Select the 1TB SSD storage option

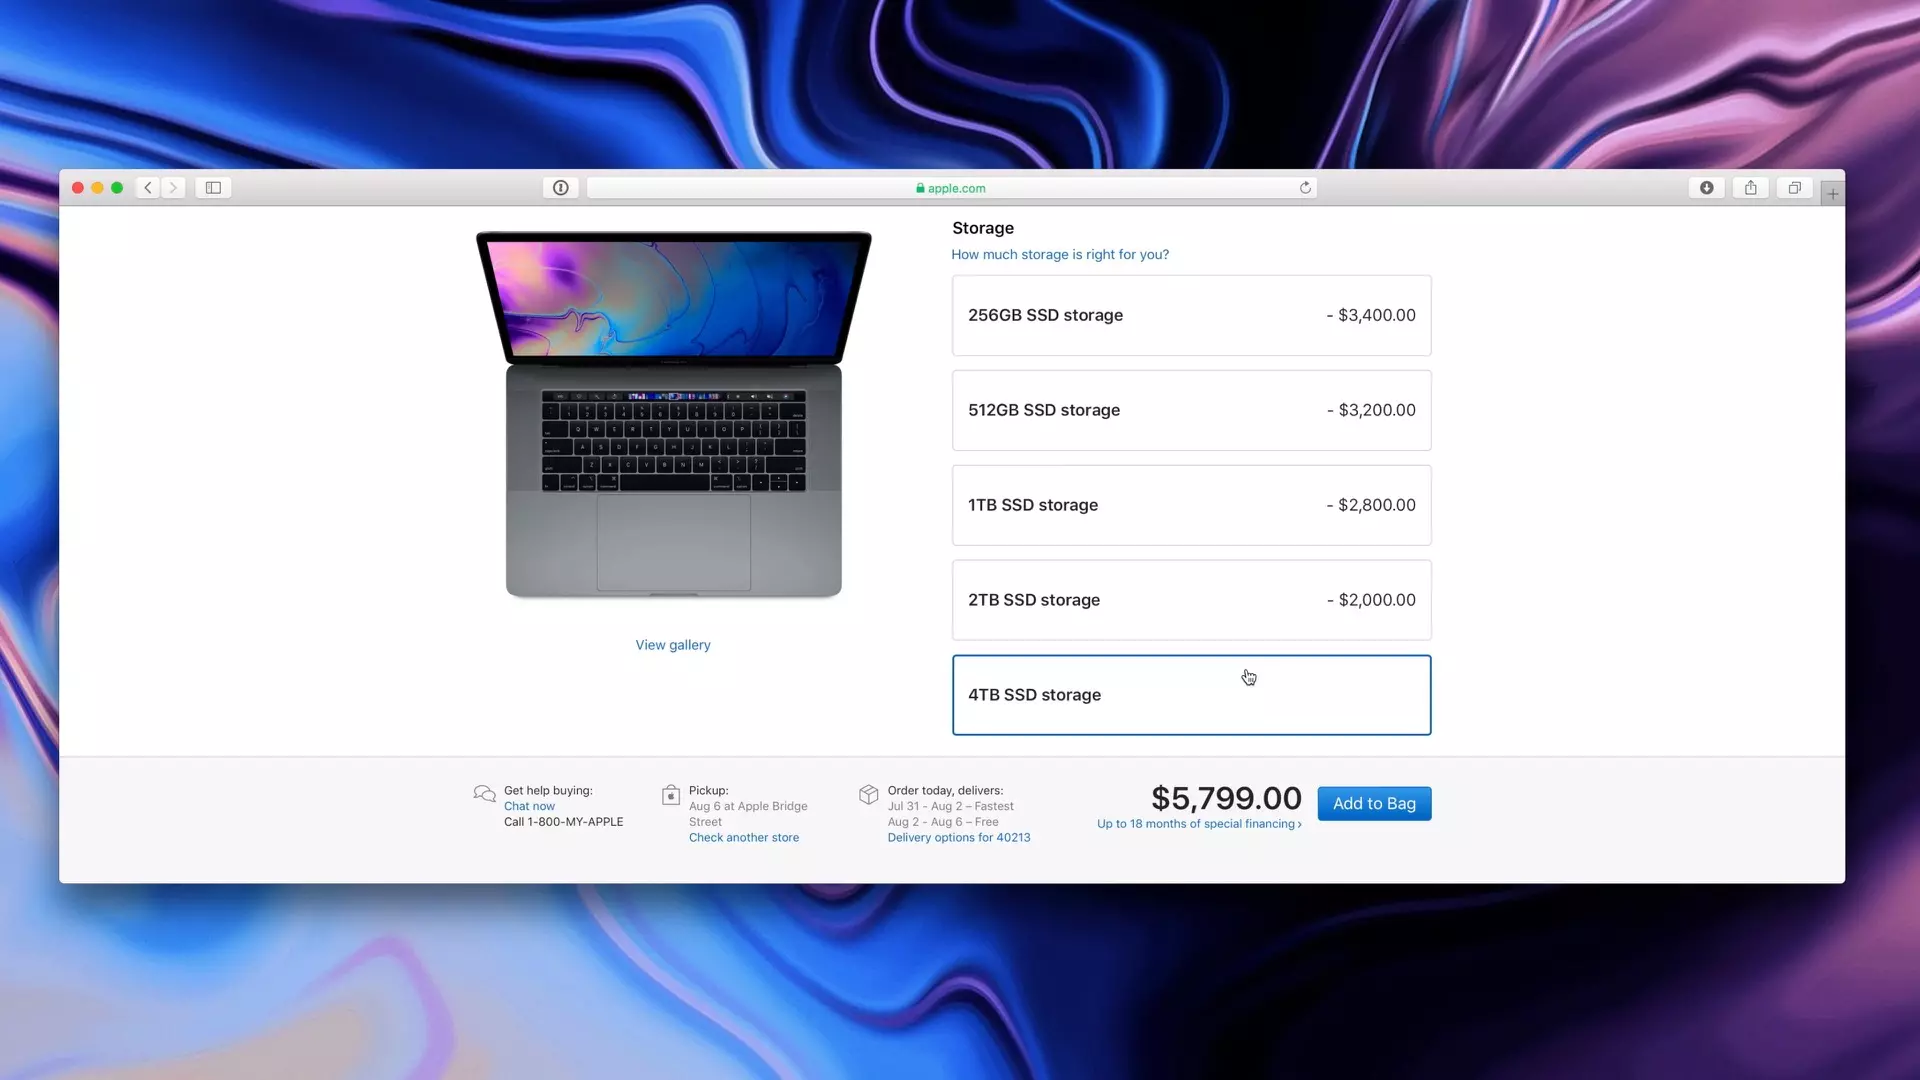1191,505
